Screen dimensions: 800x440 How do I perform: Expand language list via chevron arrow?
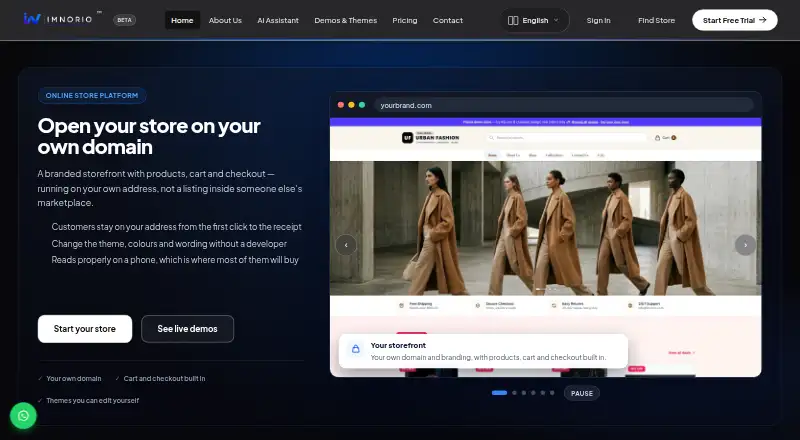(556, 20)
